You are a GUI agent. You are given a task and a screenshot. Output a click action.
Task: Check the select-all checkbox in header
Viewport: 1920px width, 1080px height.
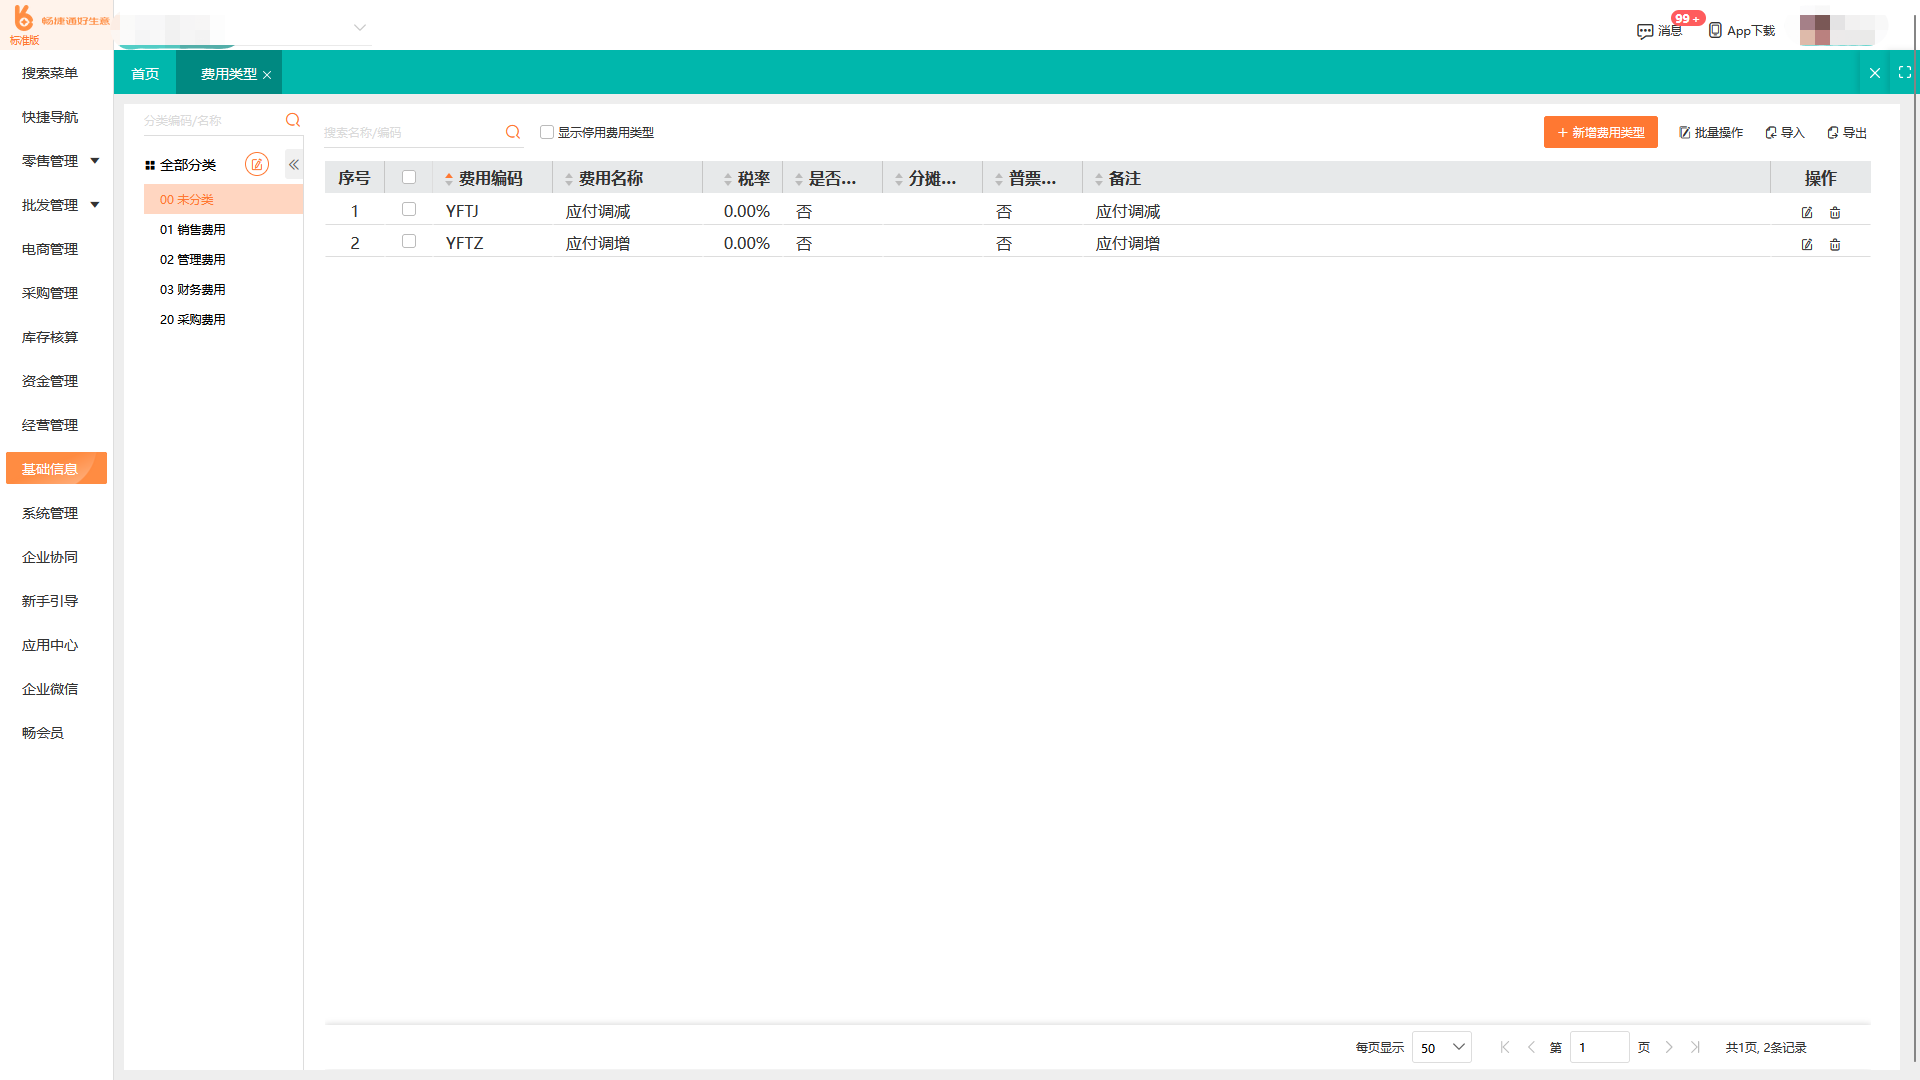[409, 177]
